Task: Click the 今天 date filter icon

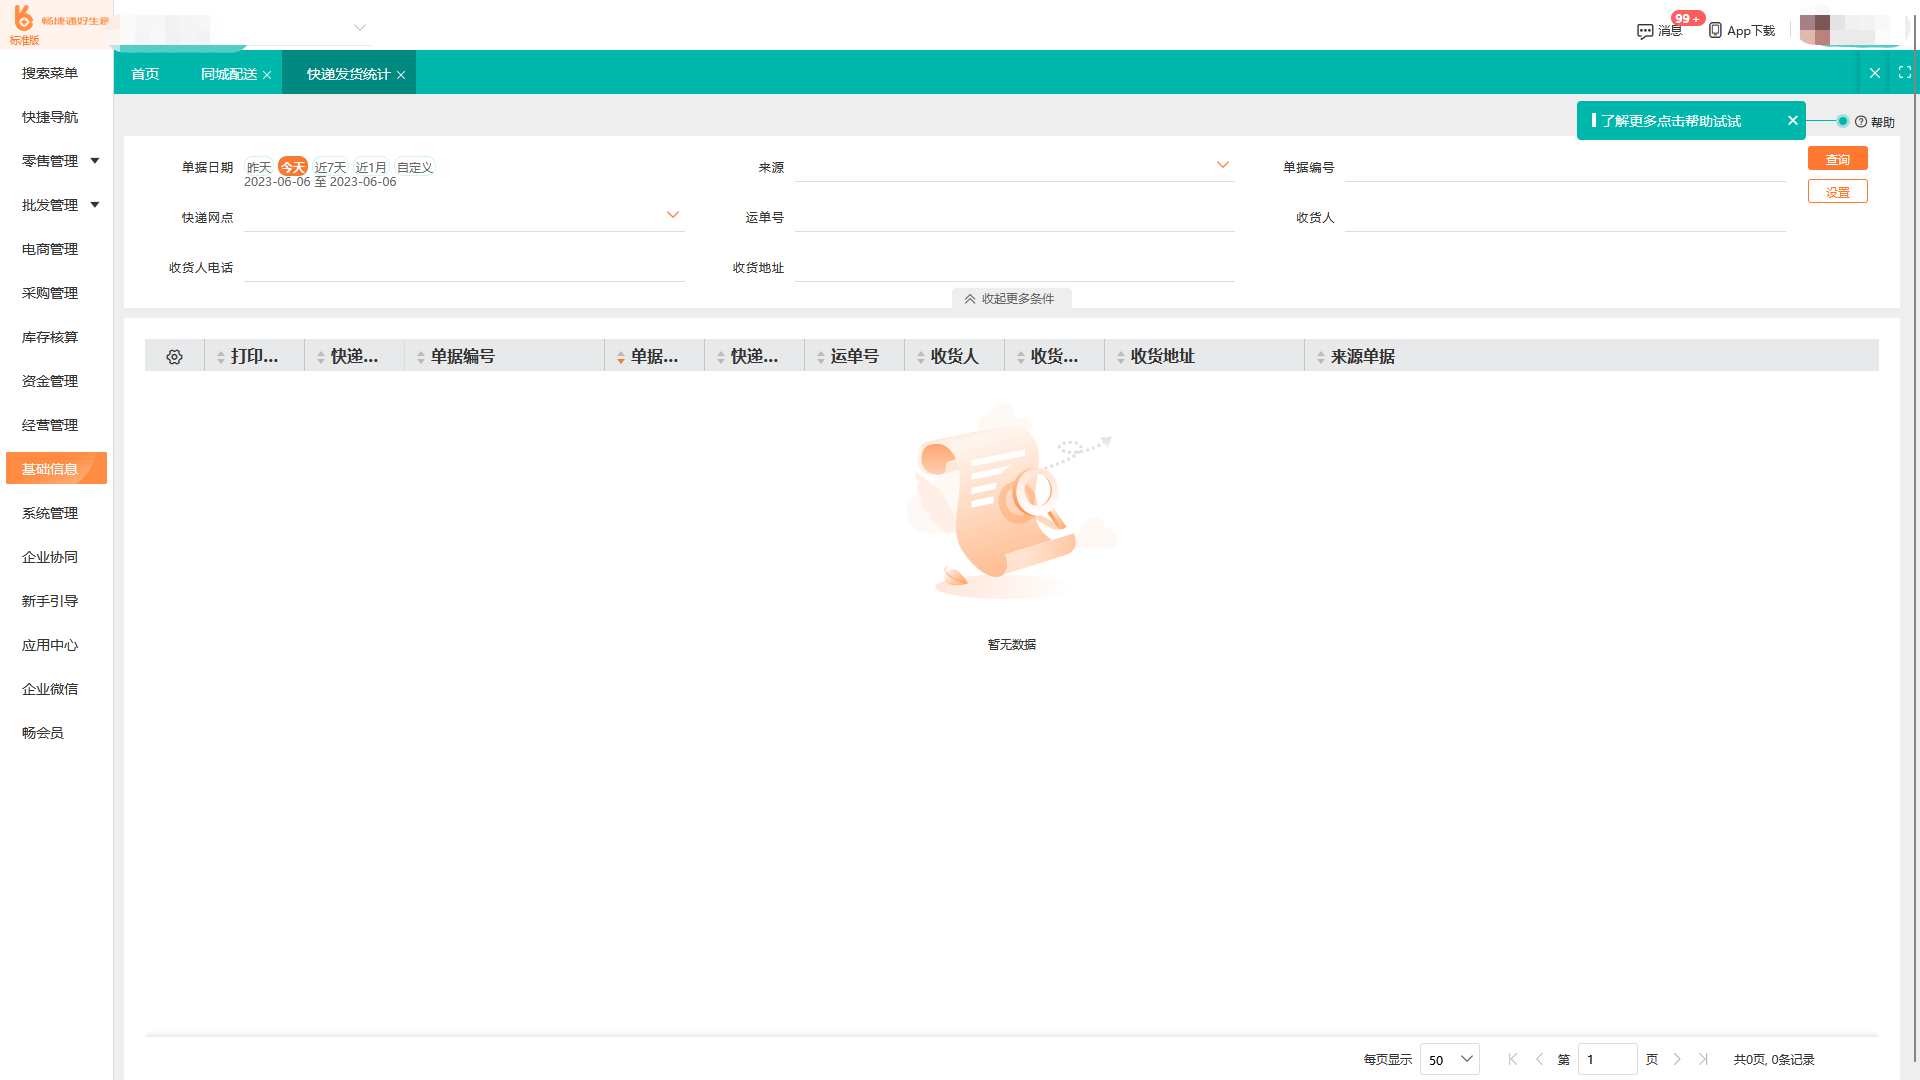Action: point(293,167)
